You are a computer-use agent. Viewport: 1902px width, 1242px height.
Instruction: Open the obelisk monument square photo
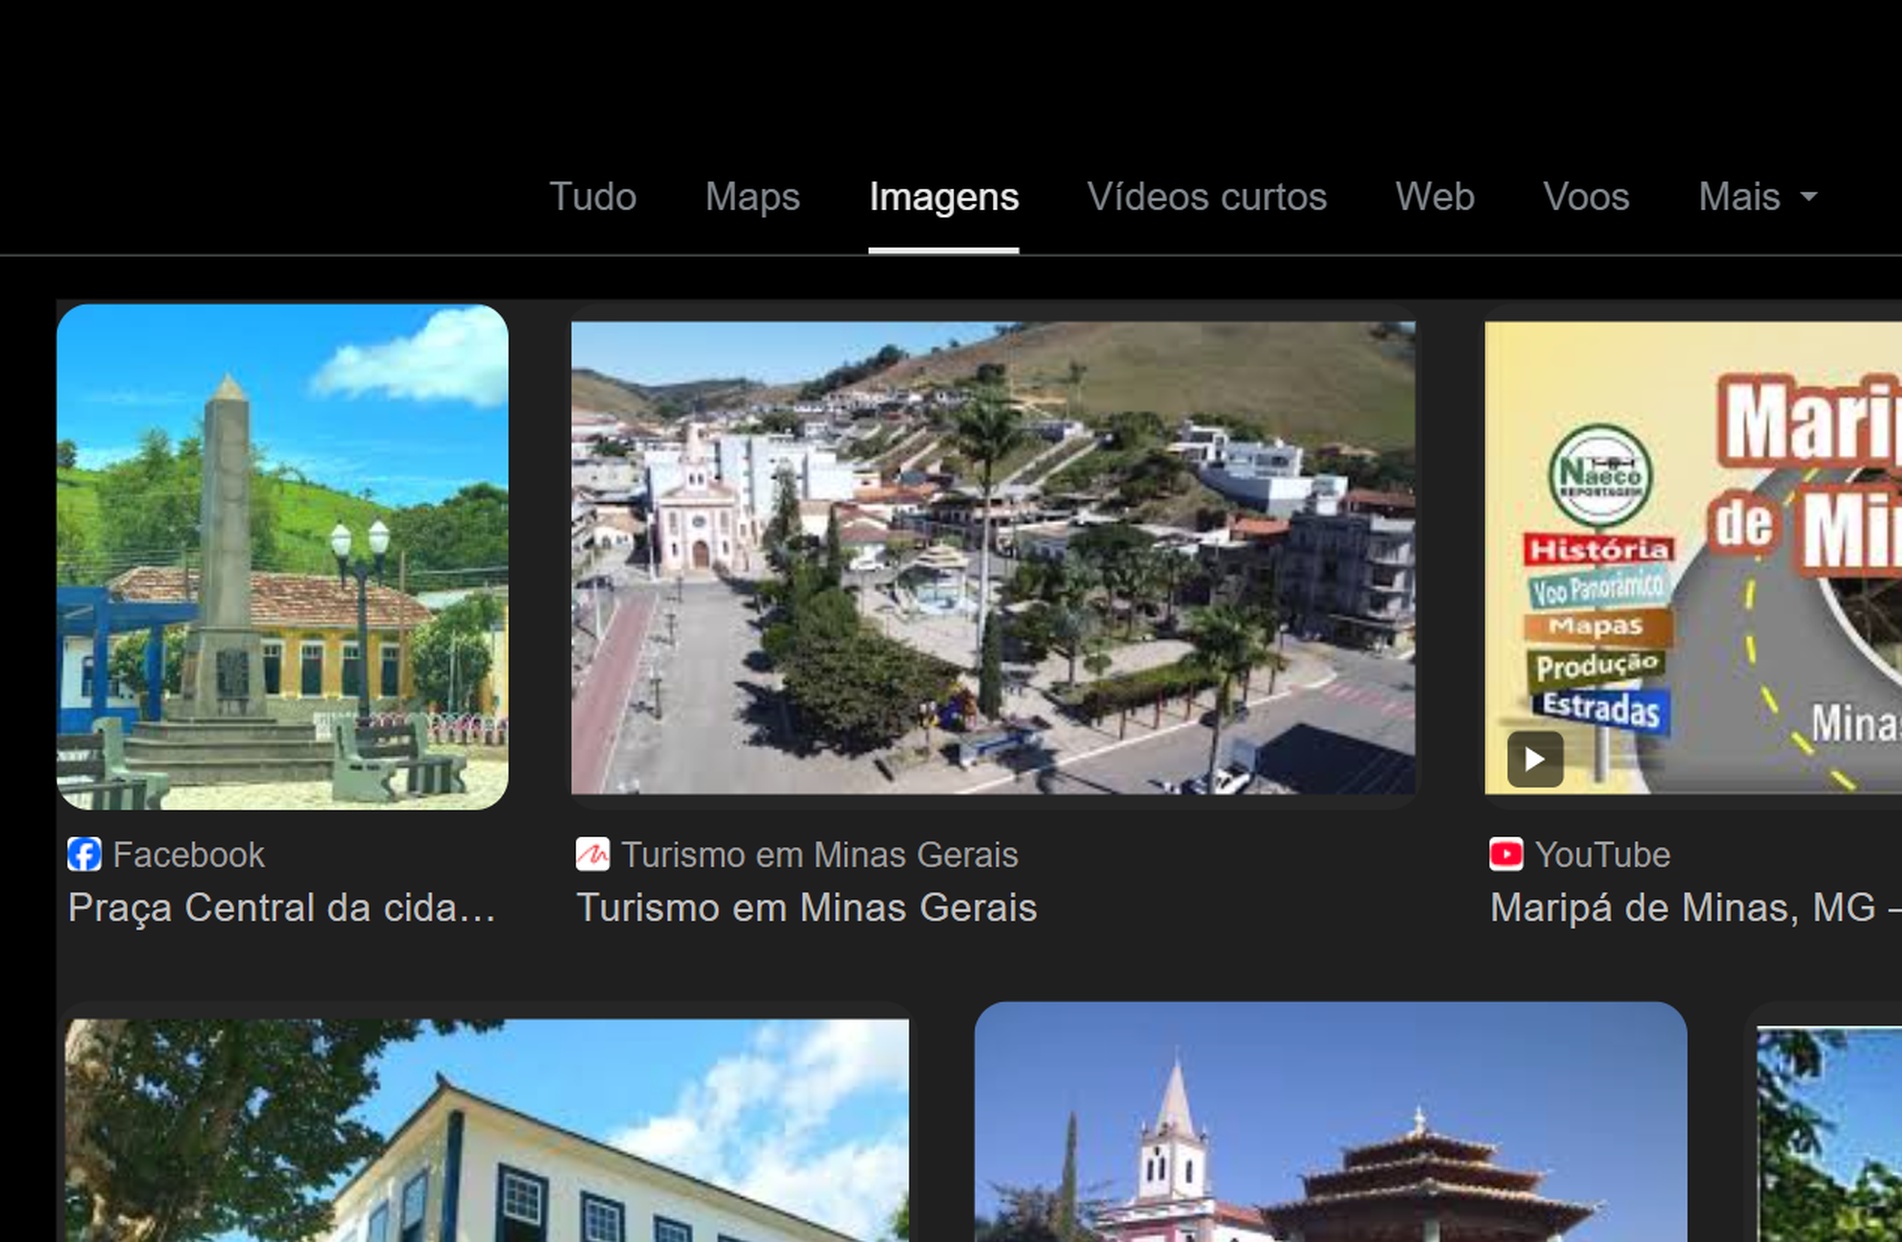(282, 556)
